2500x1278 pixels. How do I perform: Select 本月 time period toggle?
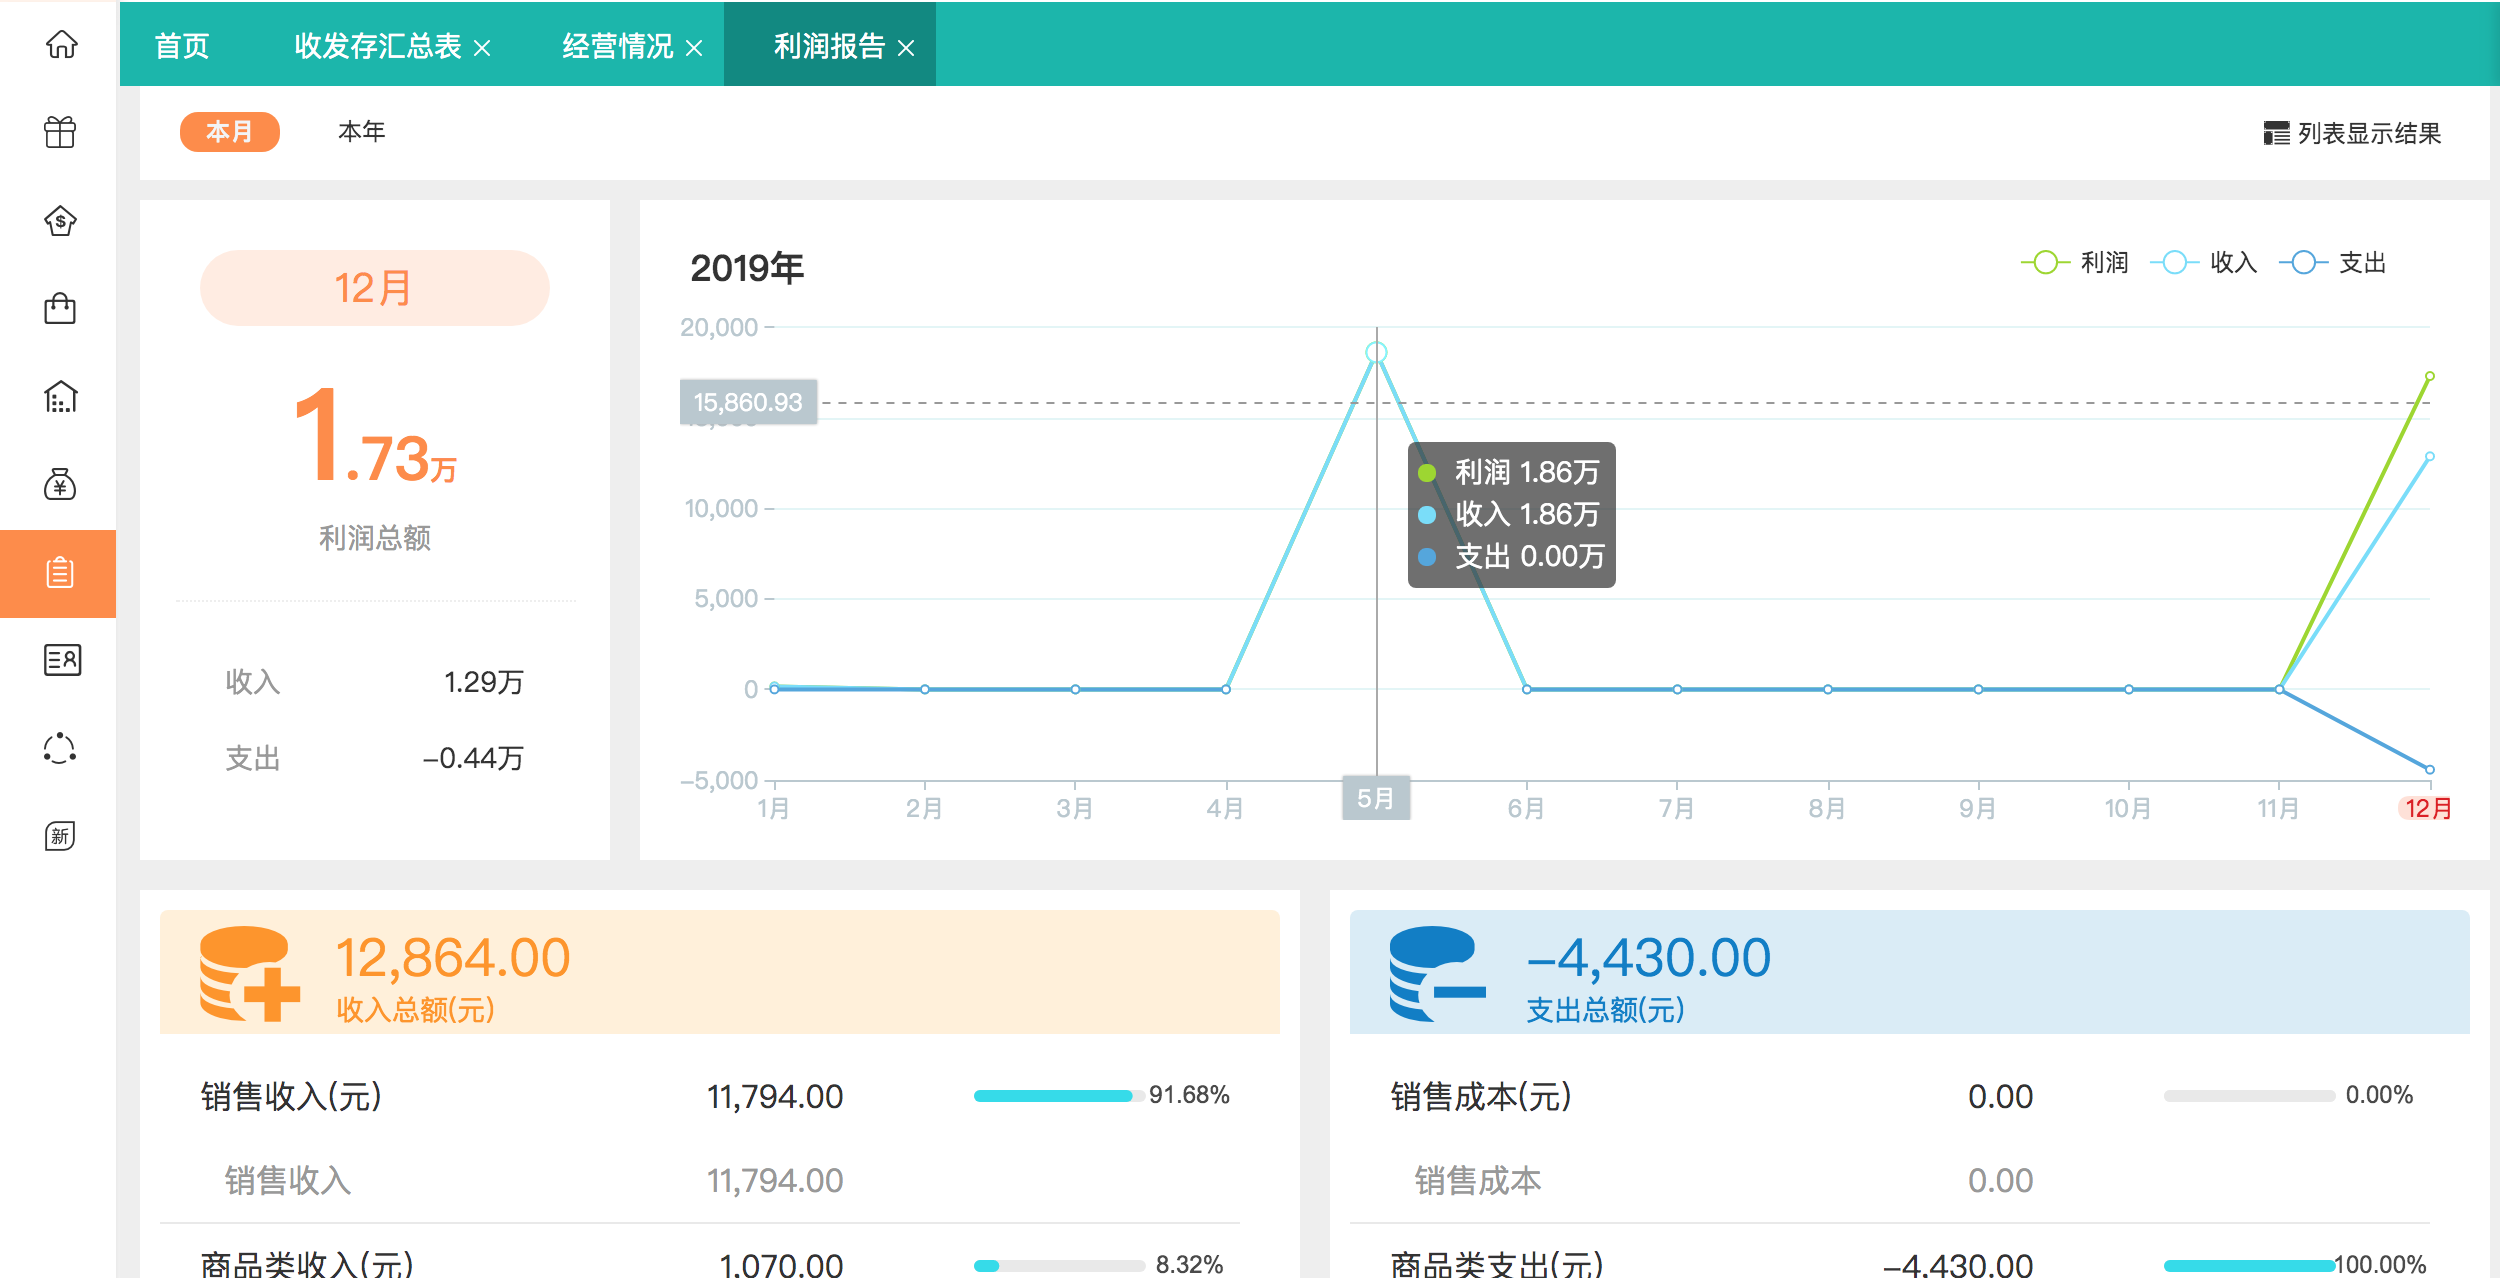coord(228,130)
